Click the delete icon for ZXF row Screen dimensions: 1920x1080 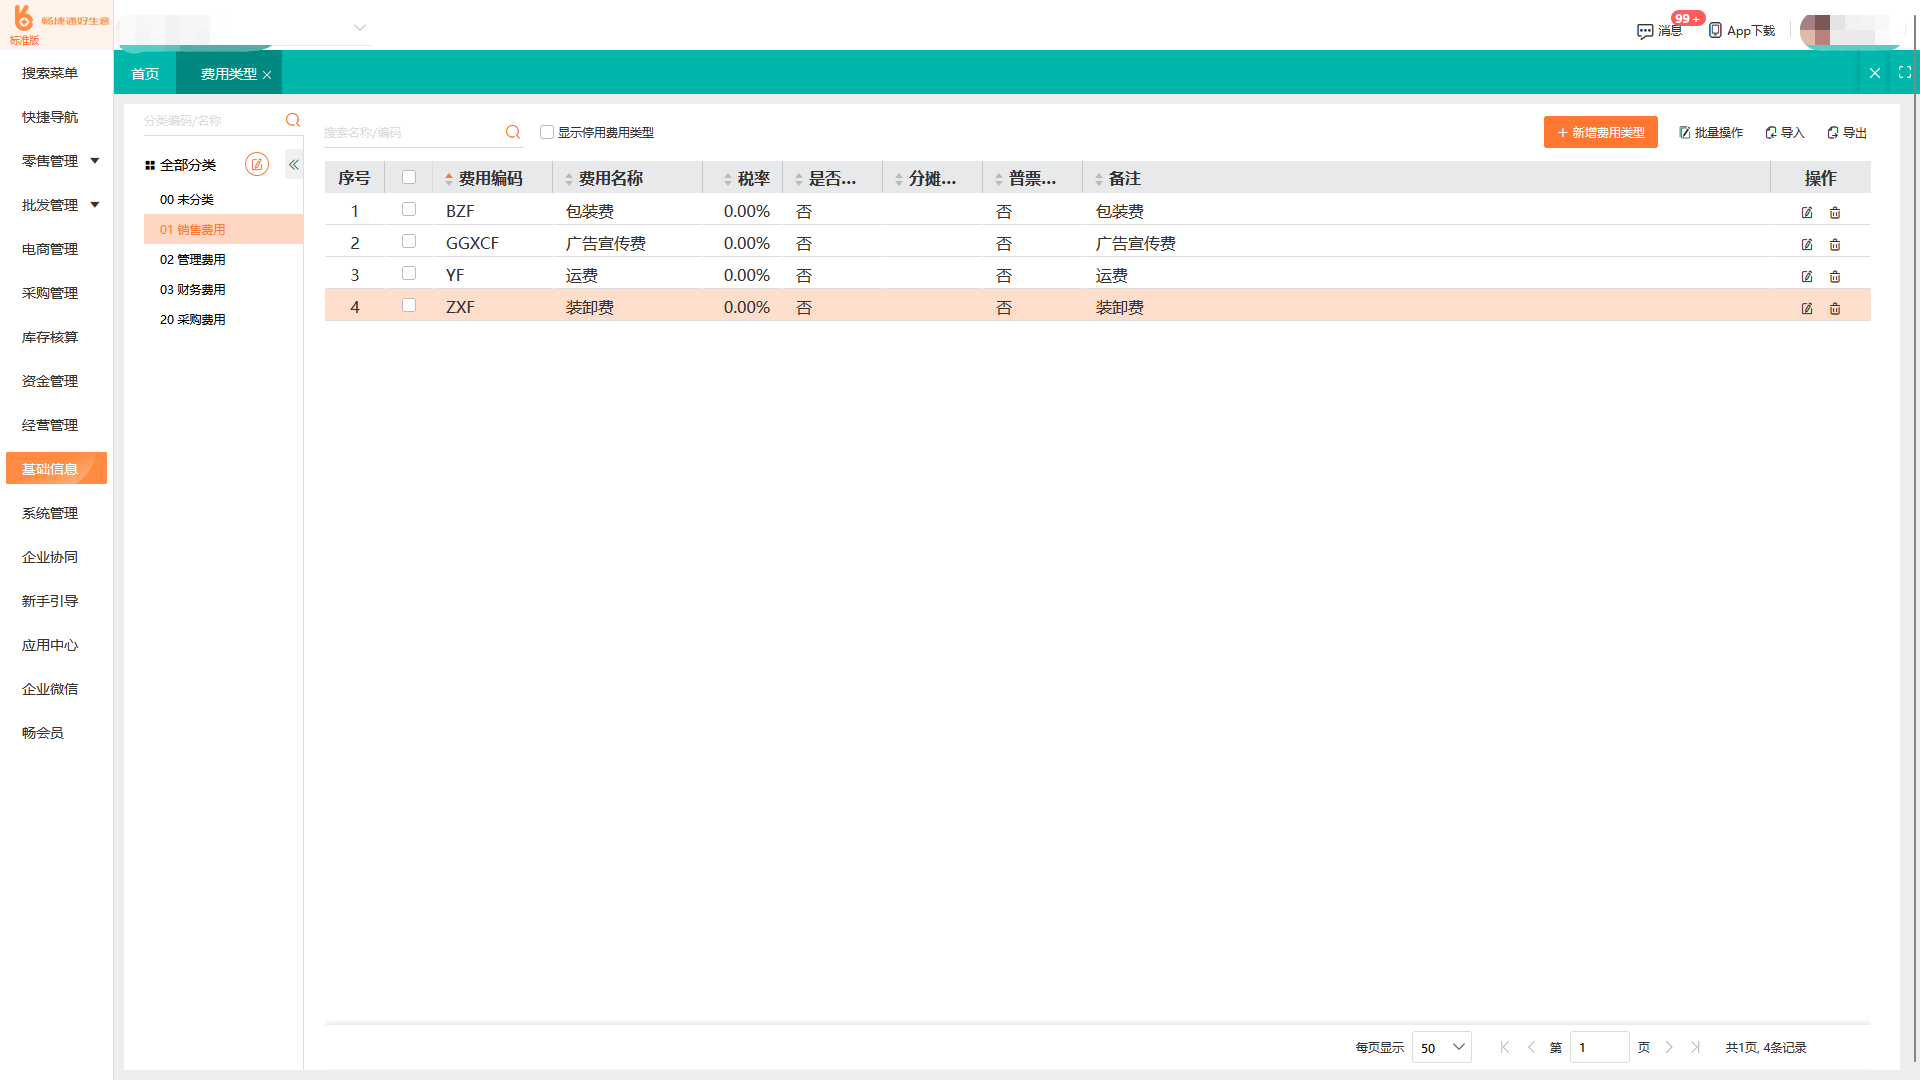click(1834, 306)
